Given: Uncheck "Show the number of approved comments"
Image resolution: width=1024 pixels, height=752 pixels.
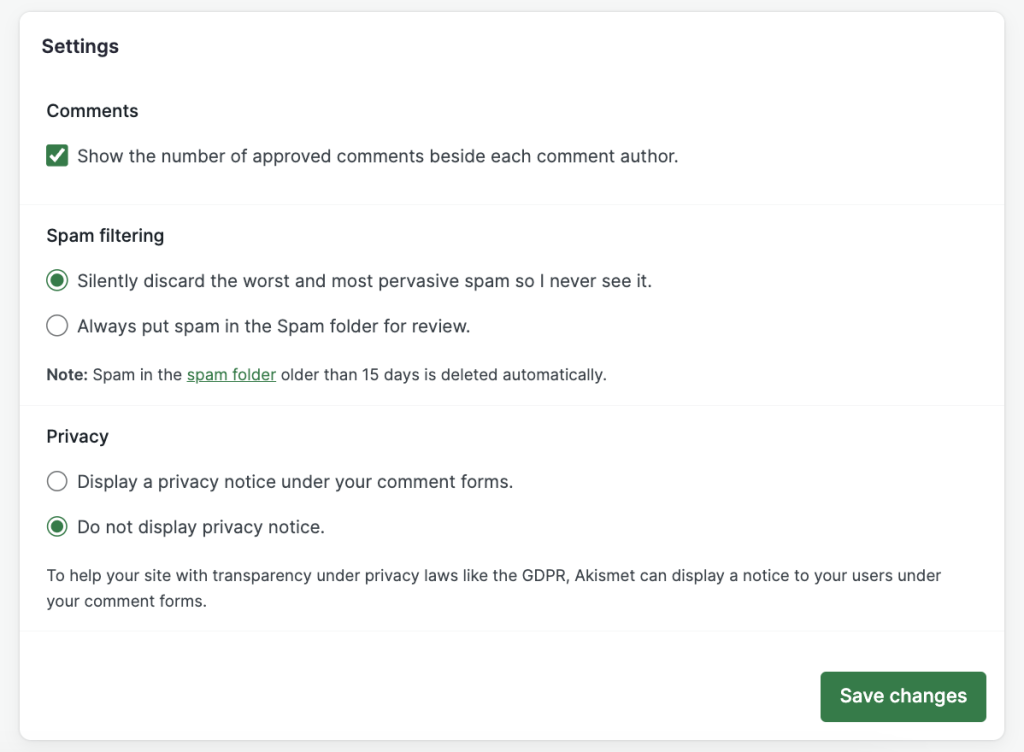Looking at the screenshot, I should tap(57, 156).
